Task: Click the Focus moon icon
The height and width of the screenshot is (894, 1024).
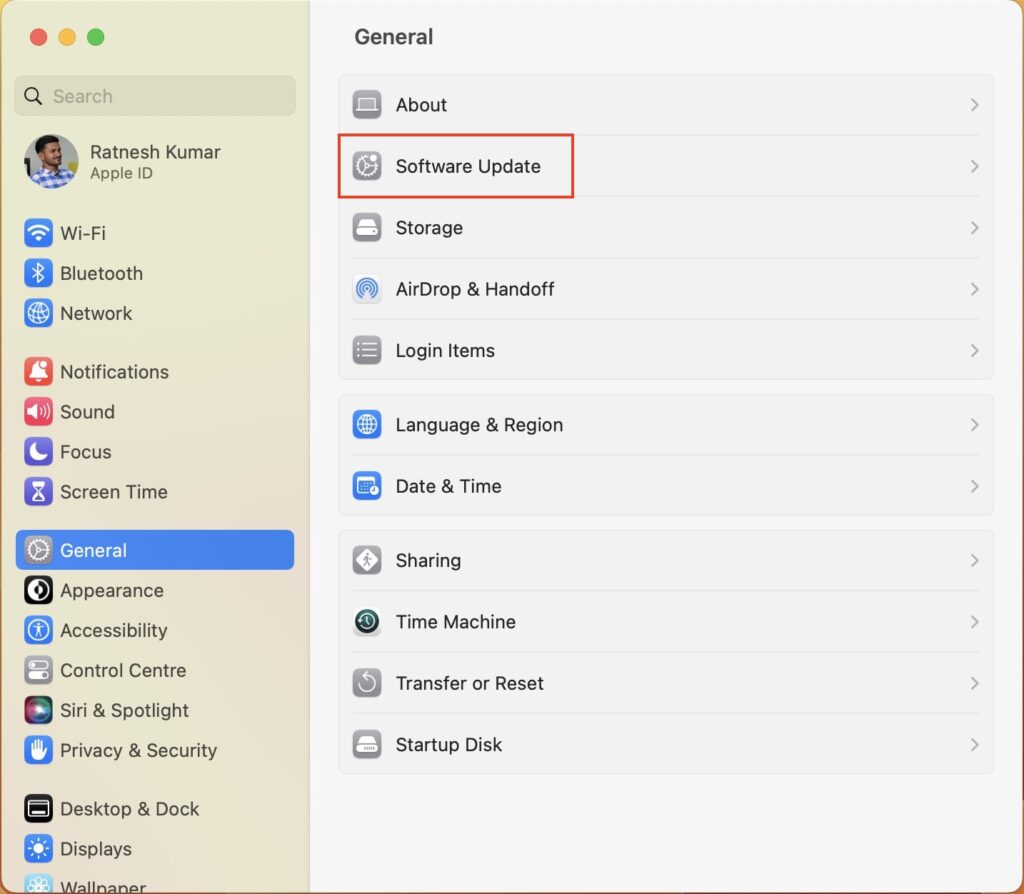Action: coord(39,451)
